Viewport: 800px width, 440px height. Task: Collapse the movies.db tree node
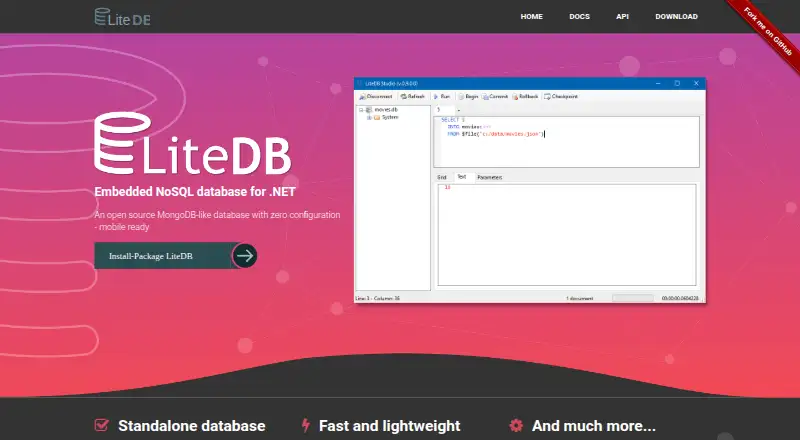point(361,110)
